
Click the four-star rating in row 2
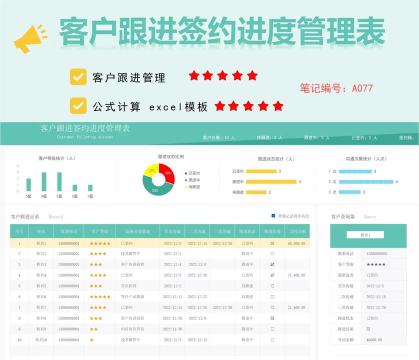98,254
